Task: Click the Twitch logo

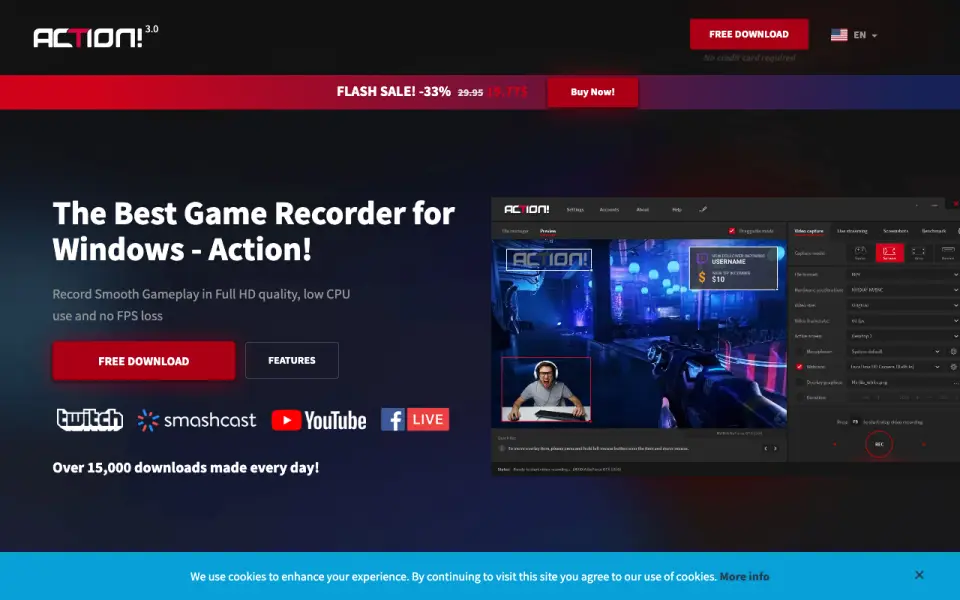Action: click(89, 420)
